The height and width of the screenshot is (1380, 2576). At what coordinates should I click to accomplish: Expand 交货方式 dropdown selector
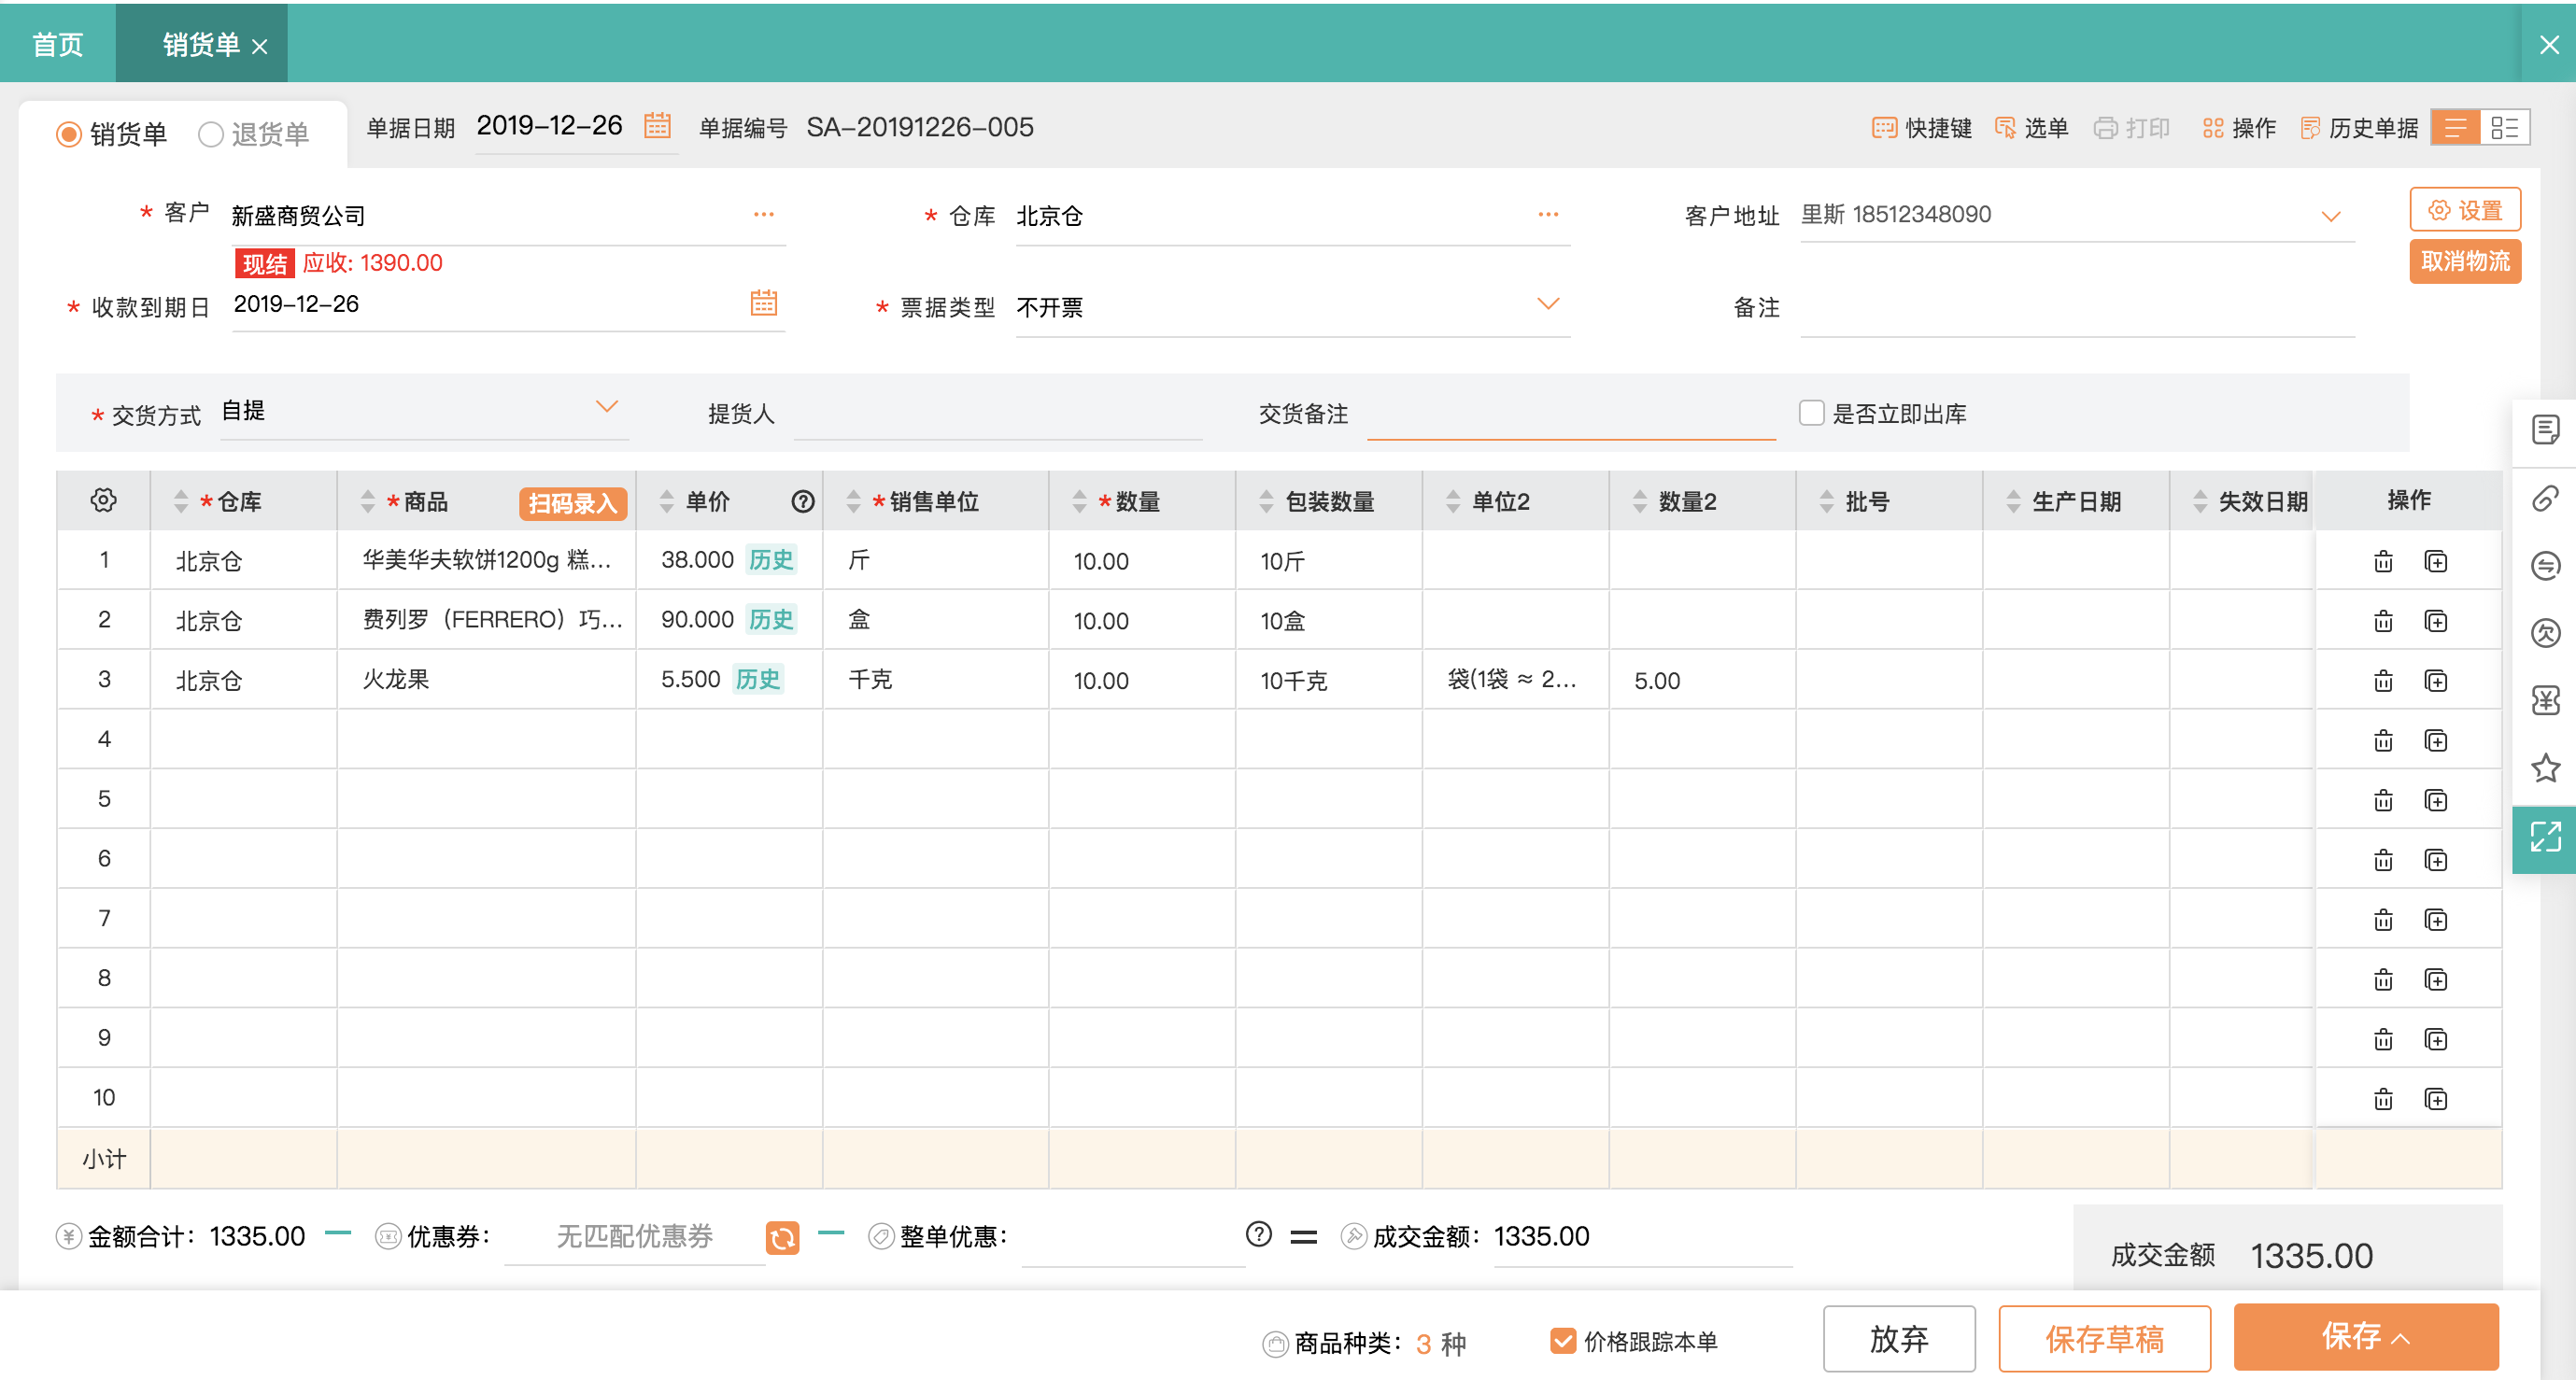(x=608, y=414)
